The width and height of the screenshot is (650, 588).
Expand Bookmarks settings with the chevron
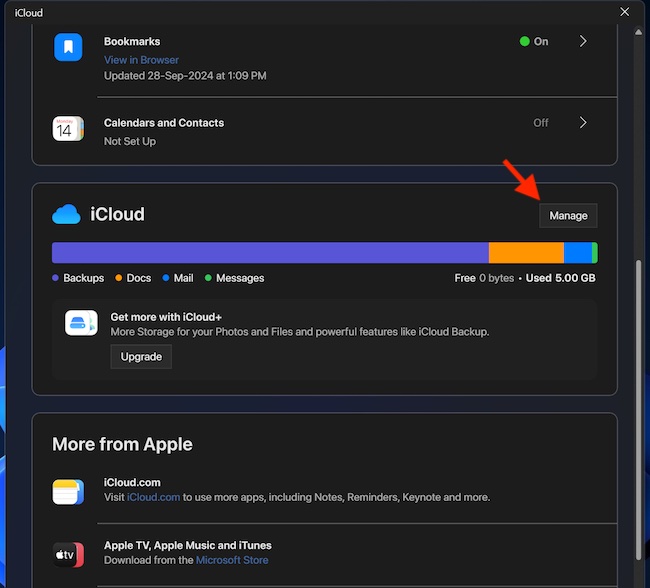(x=583, y=41)
